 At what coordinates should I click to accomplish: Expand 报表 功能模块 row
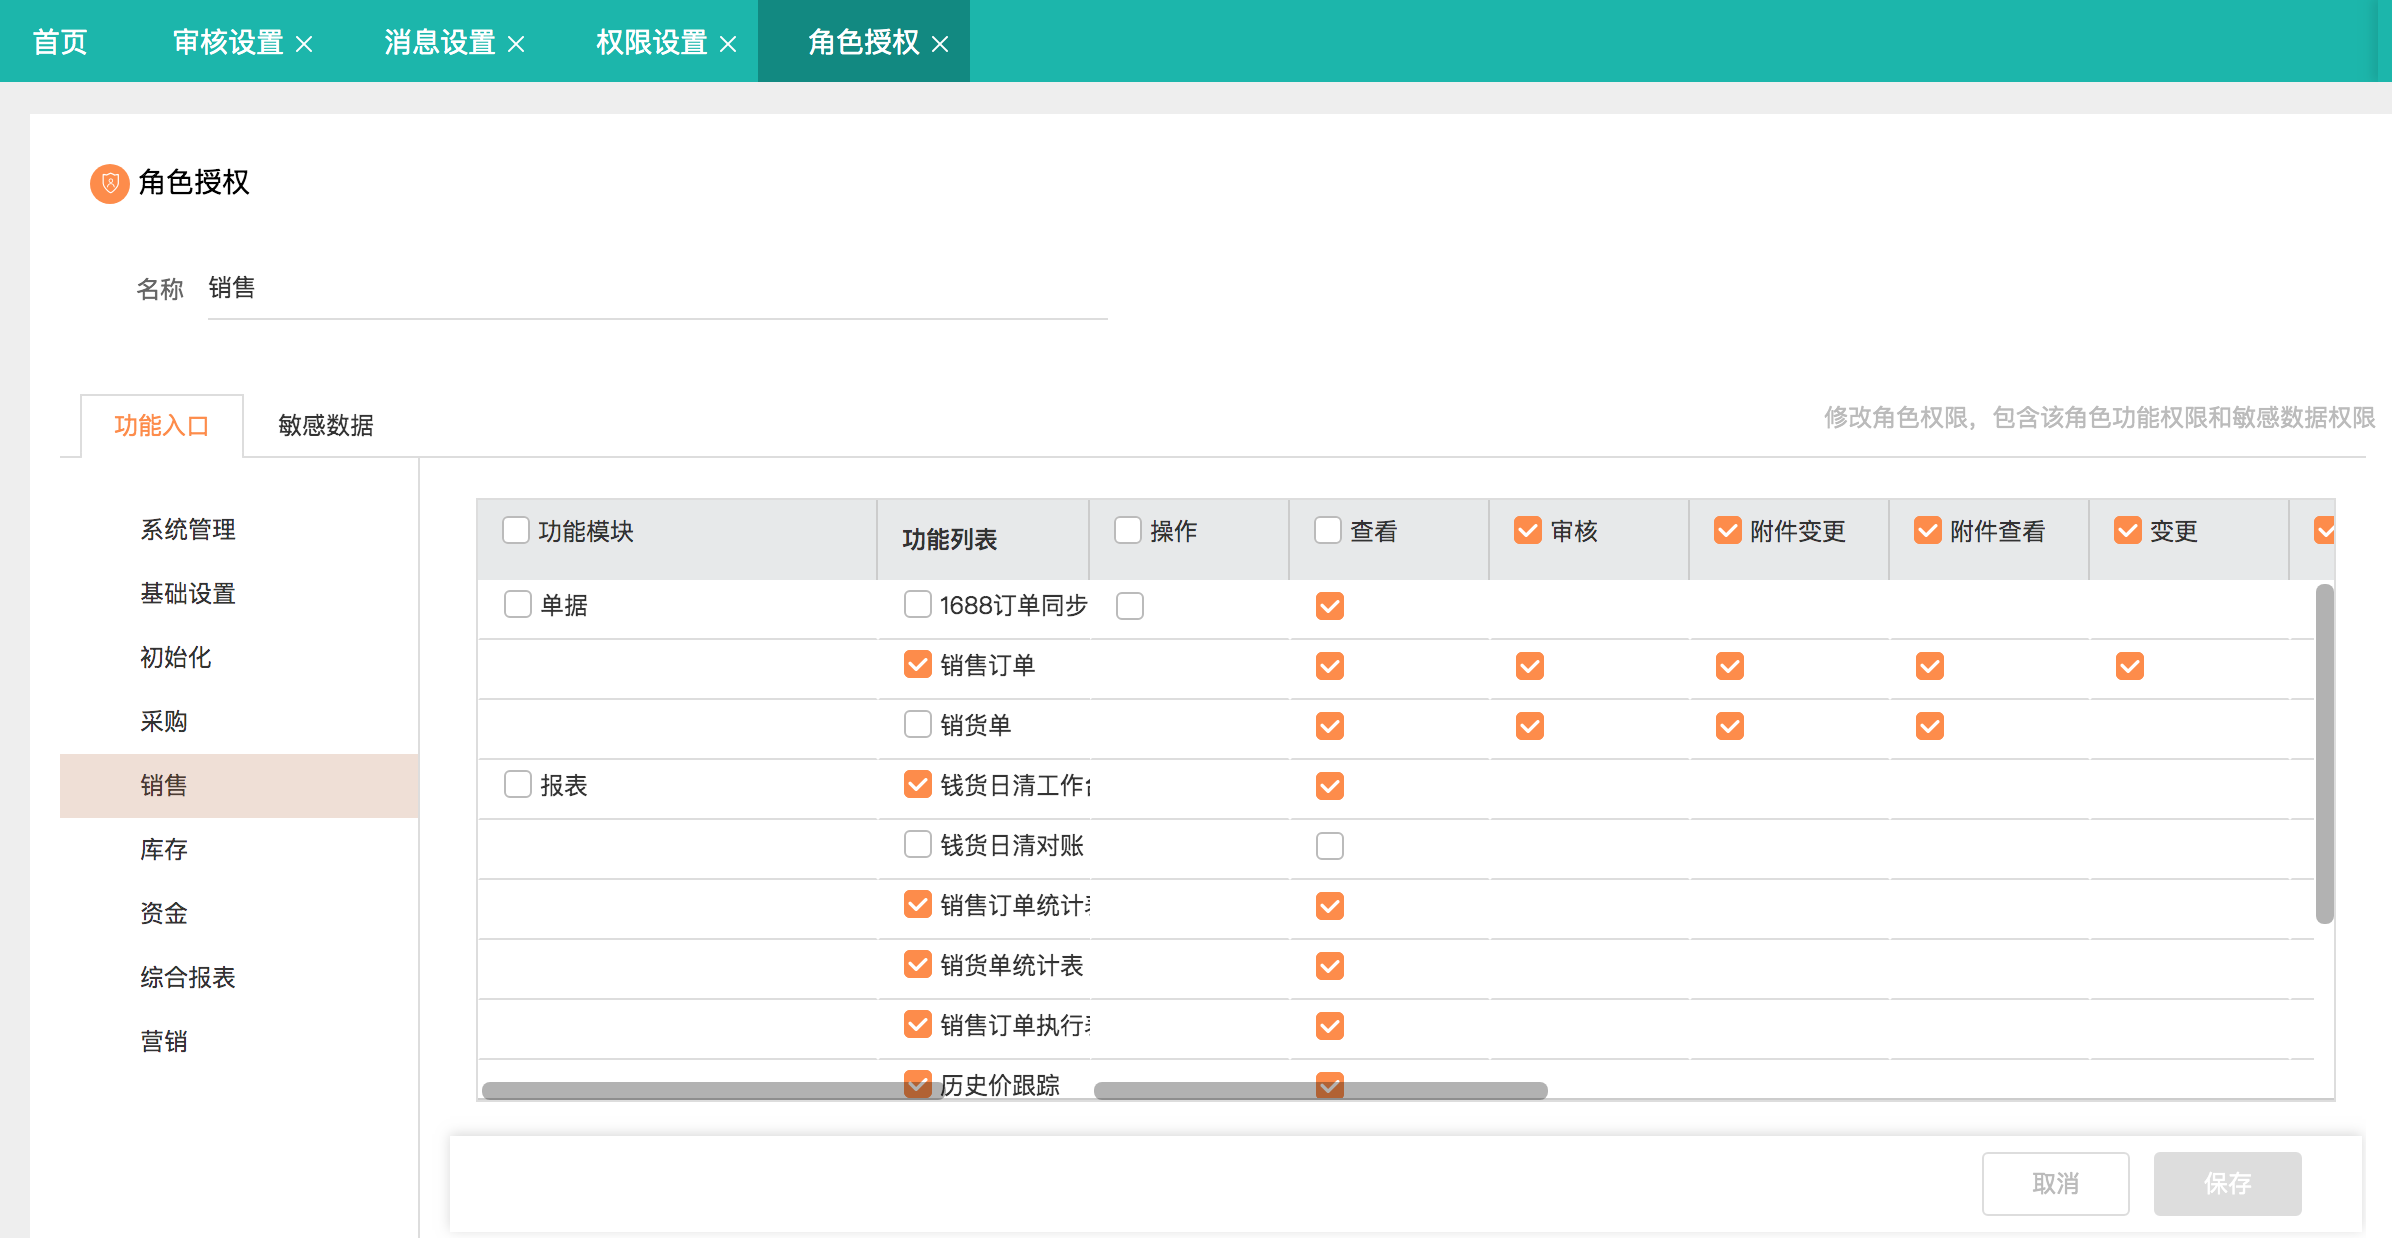(562, 785)
